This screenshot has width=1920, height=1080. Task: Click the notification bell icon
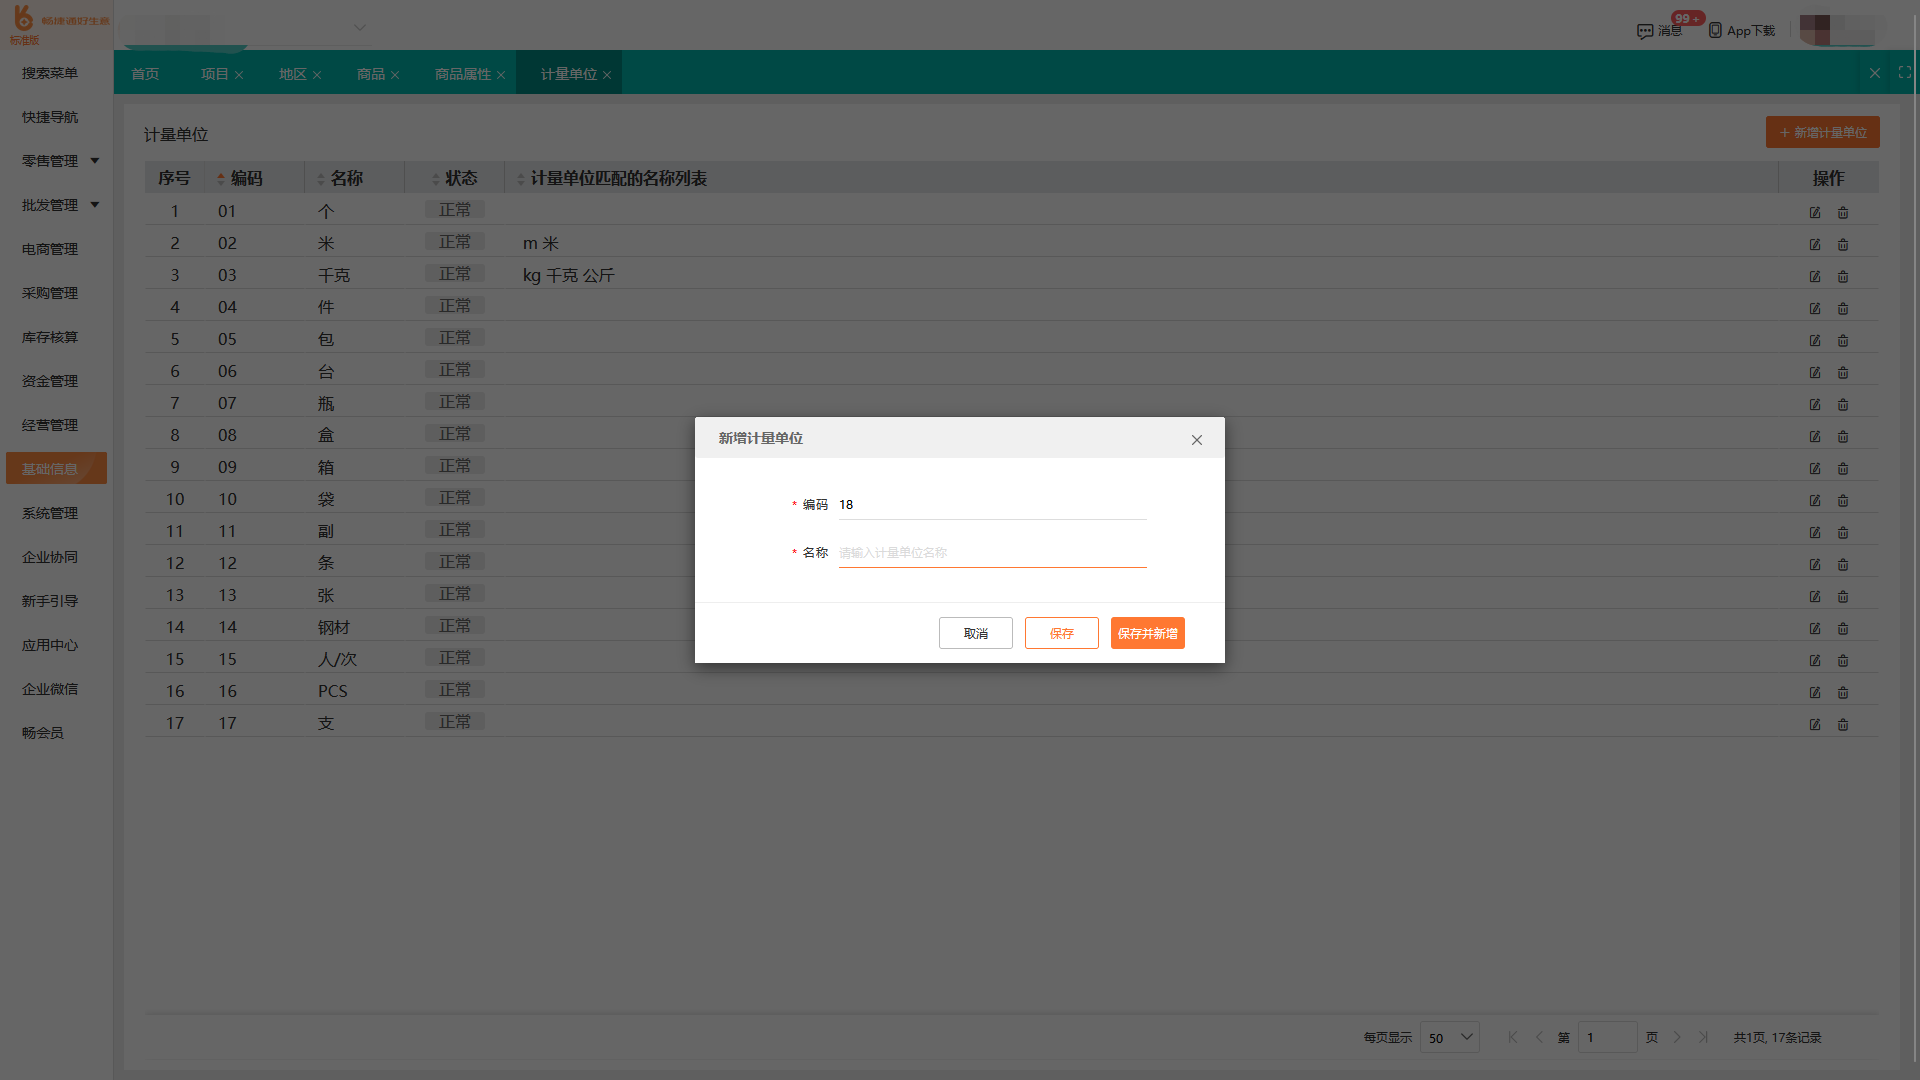(1648, 30)
